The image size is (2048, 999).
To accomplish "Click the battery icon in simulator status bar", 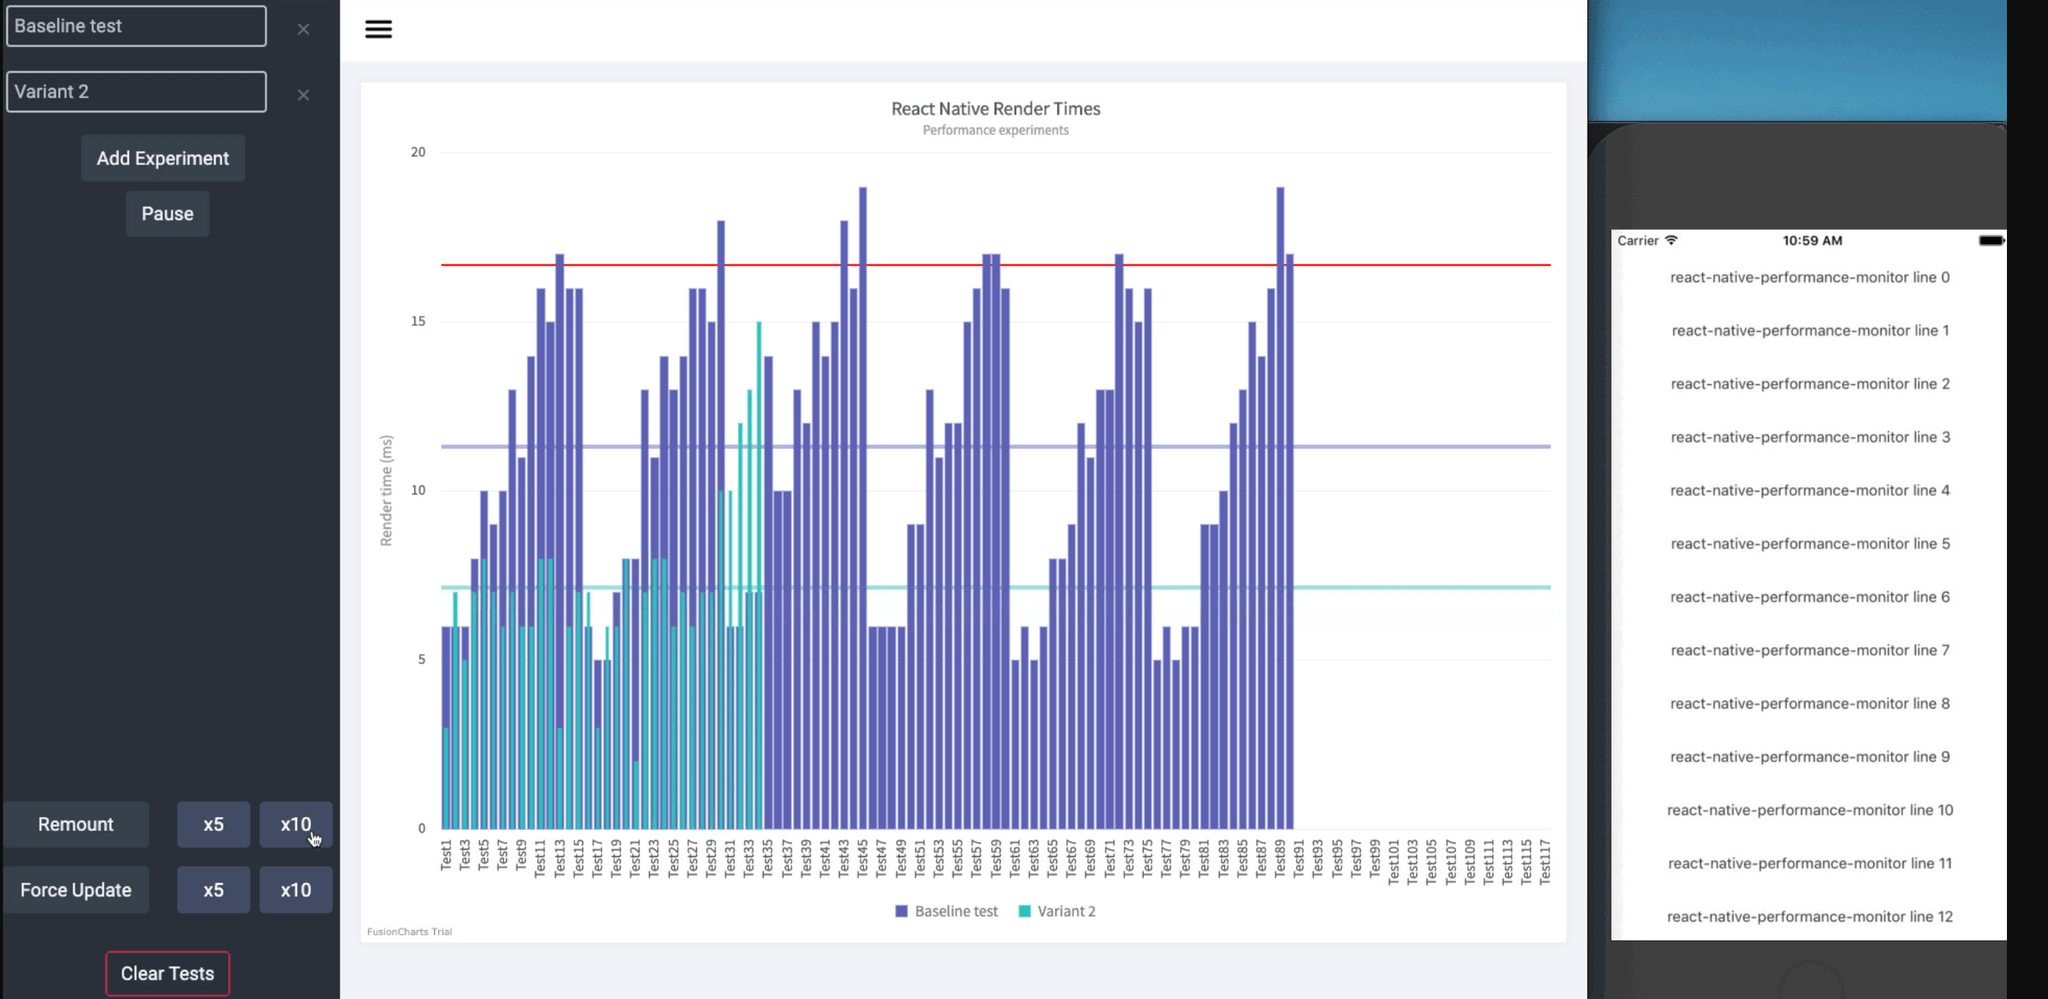I will 1990,240.
